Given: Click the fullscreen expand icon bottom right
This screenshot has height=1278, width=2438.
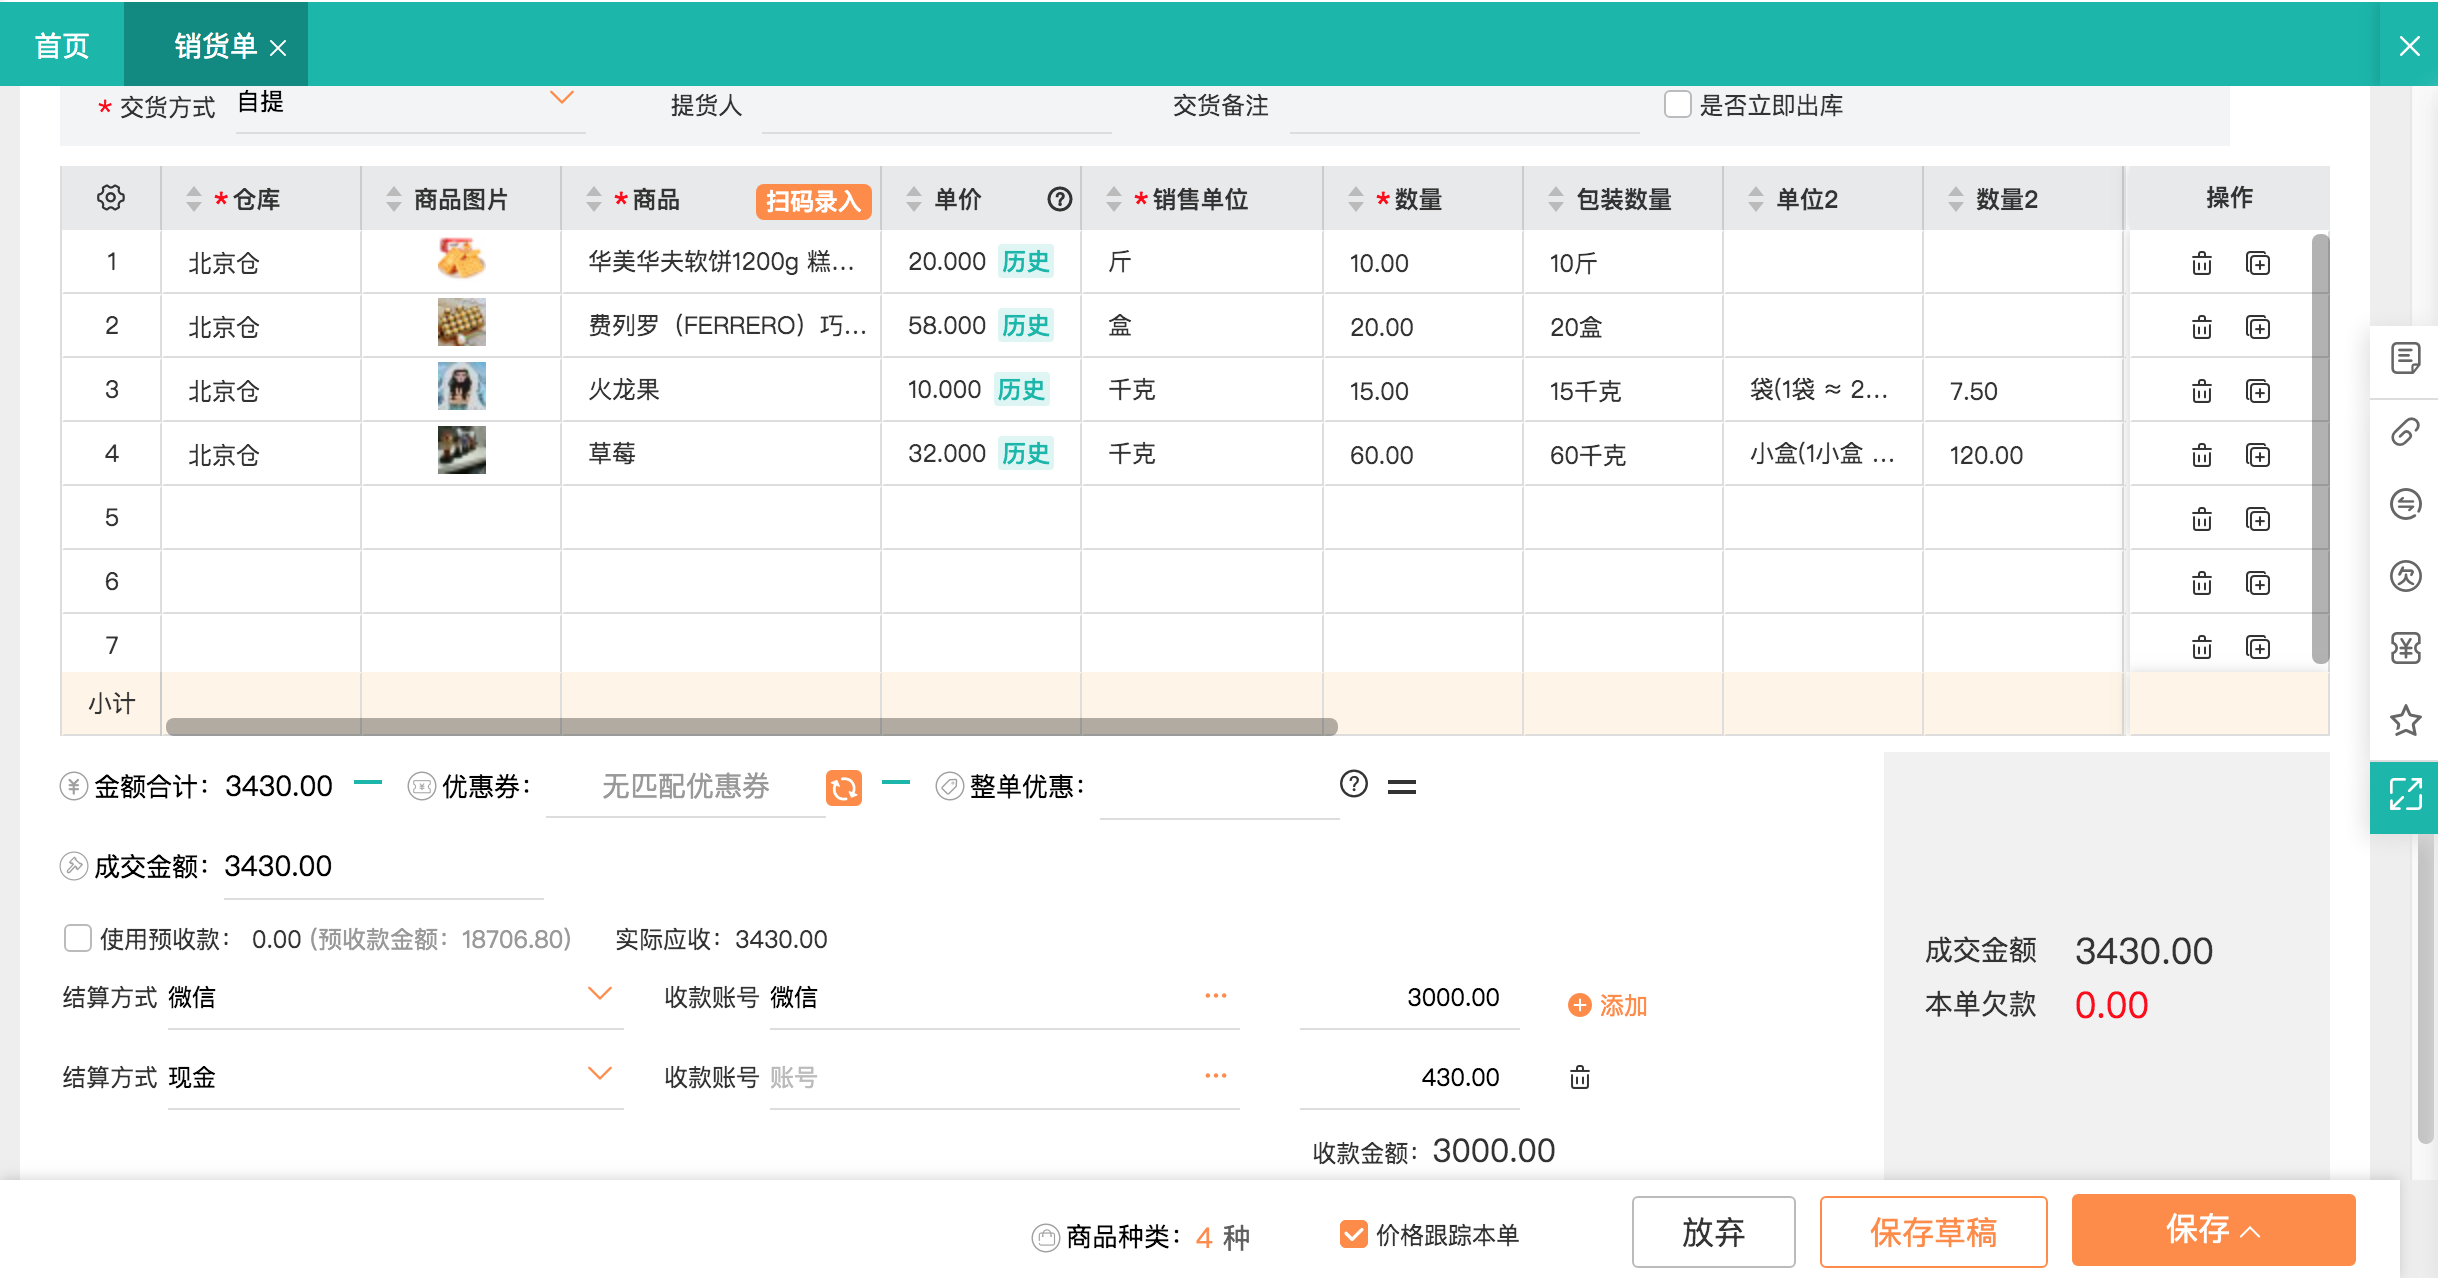Looking at the screenshot, I should [2404, 791].
